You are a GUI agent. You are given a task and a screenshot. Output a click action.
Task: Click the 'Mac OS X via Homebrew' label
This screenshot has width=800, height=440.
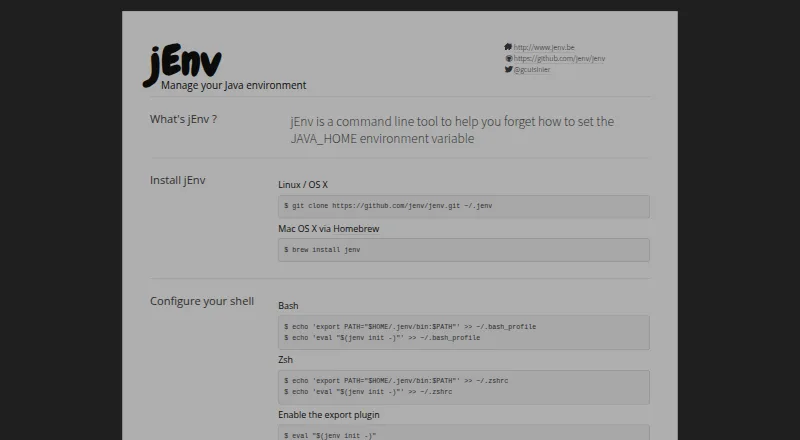pyautogui.click(x=329, y=229)
